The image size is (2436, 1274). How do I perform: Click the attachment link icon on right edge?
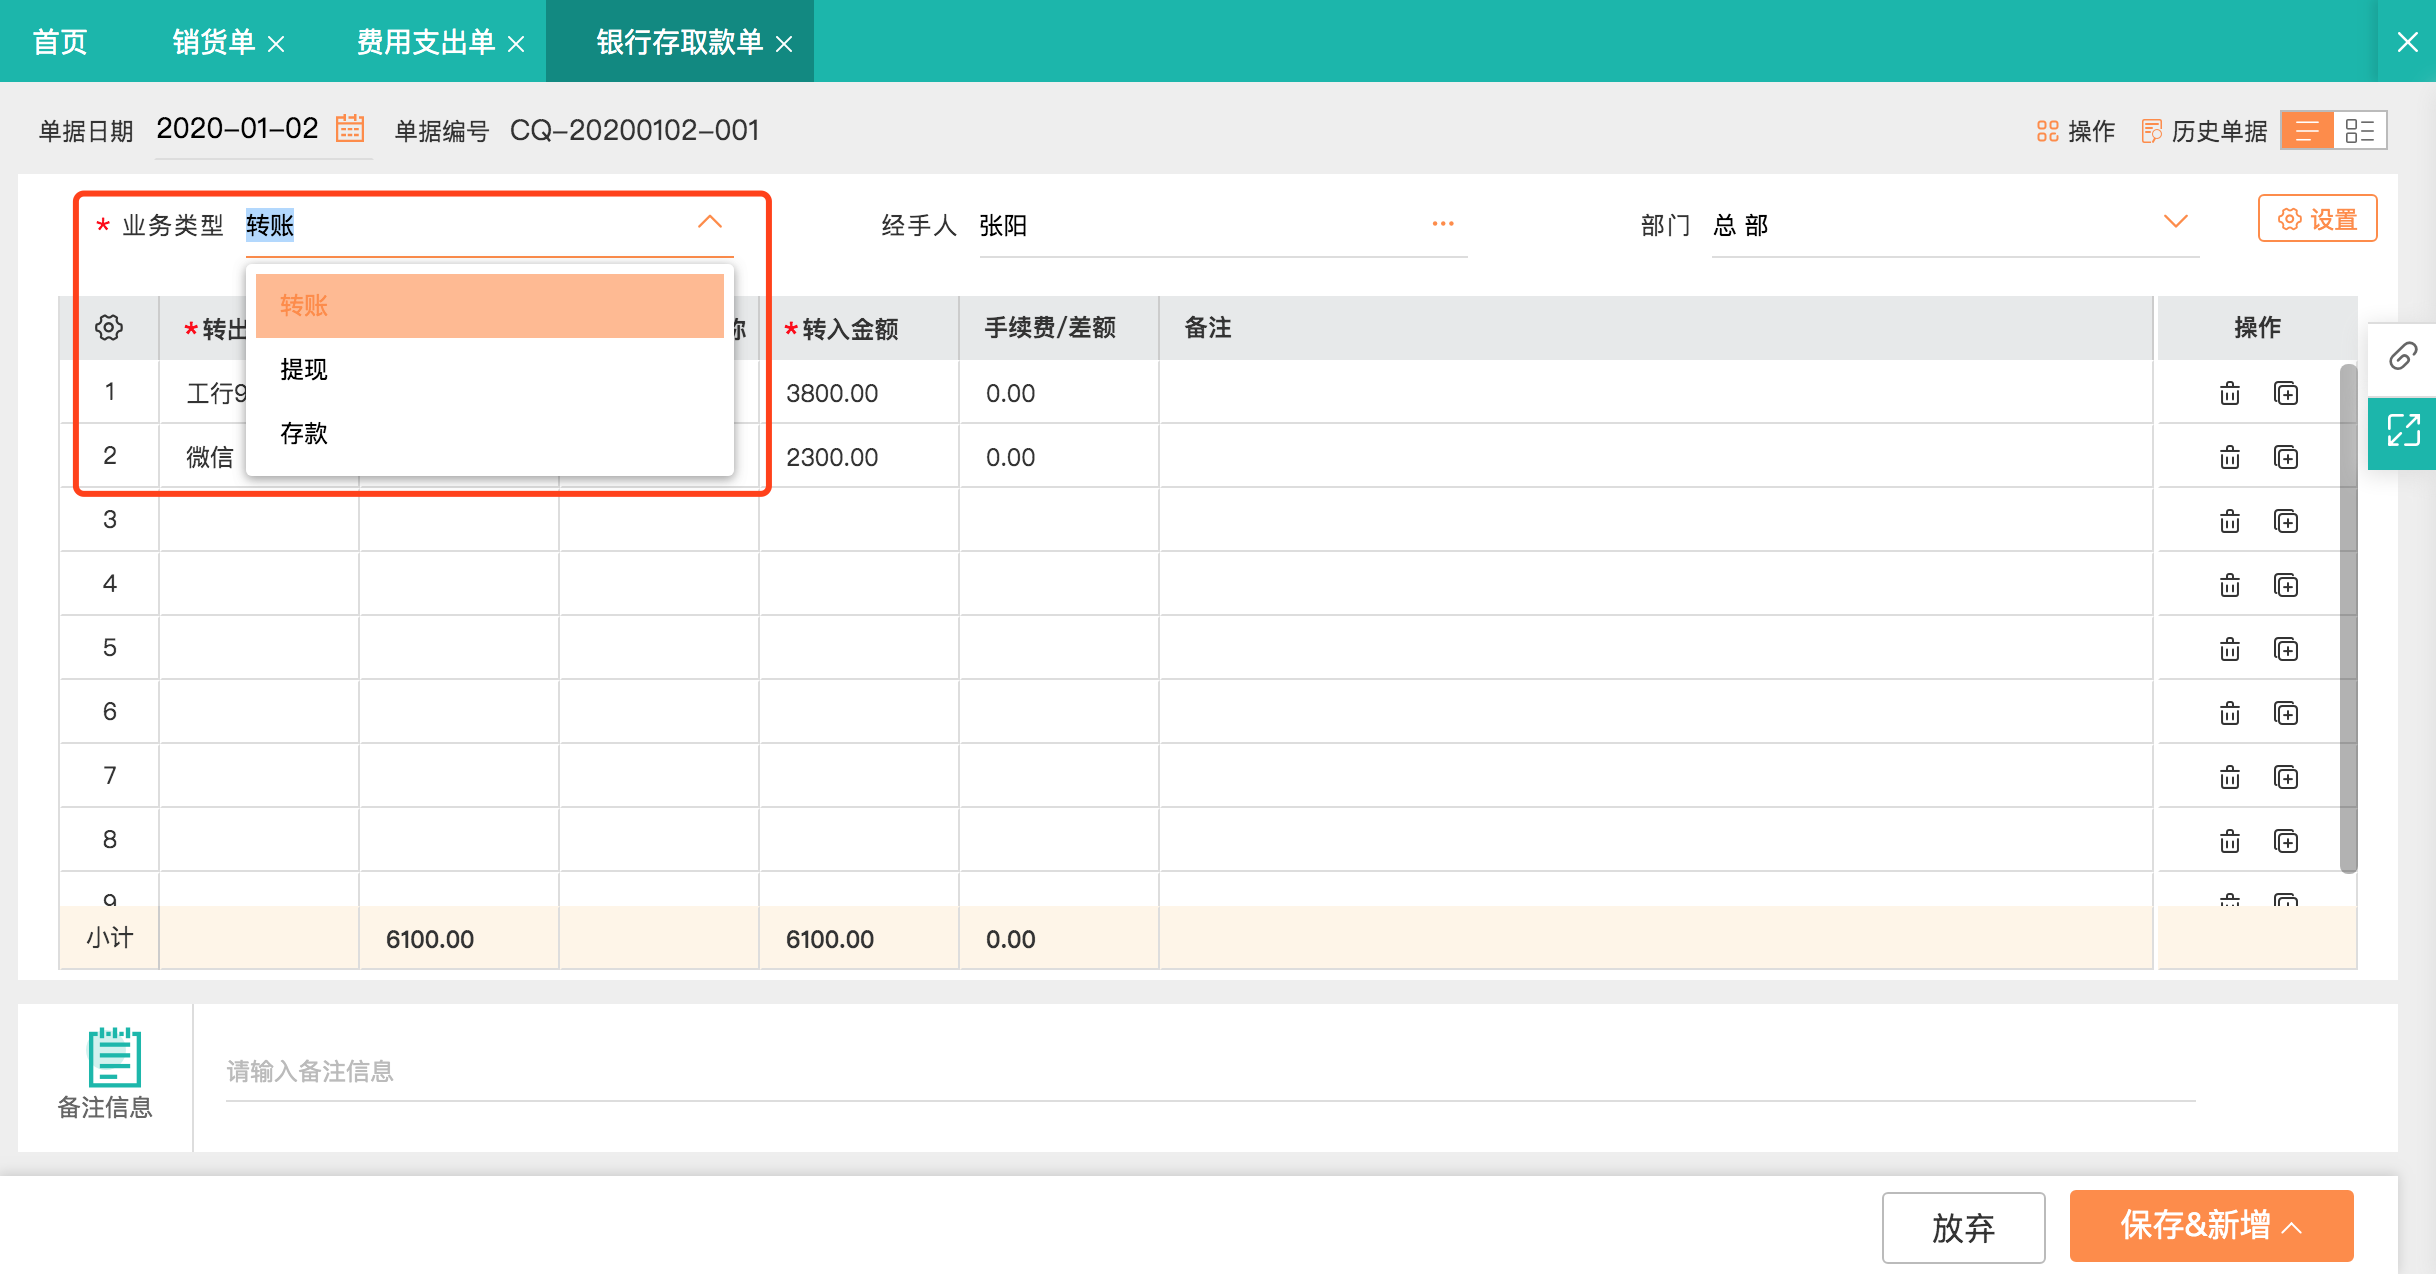[2402, 359]
